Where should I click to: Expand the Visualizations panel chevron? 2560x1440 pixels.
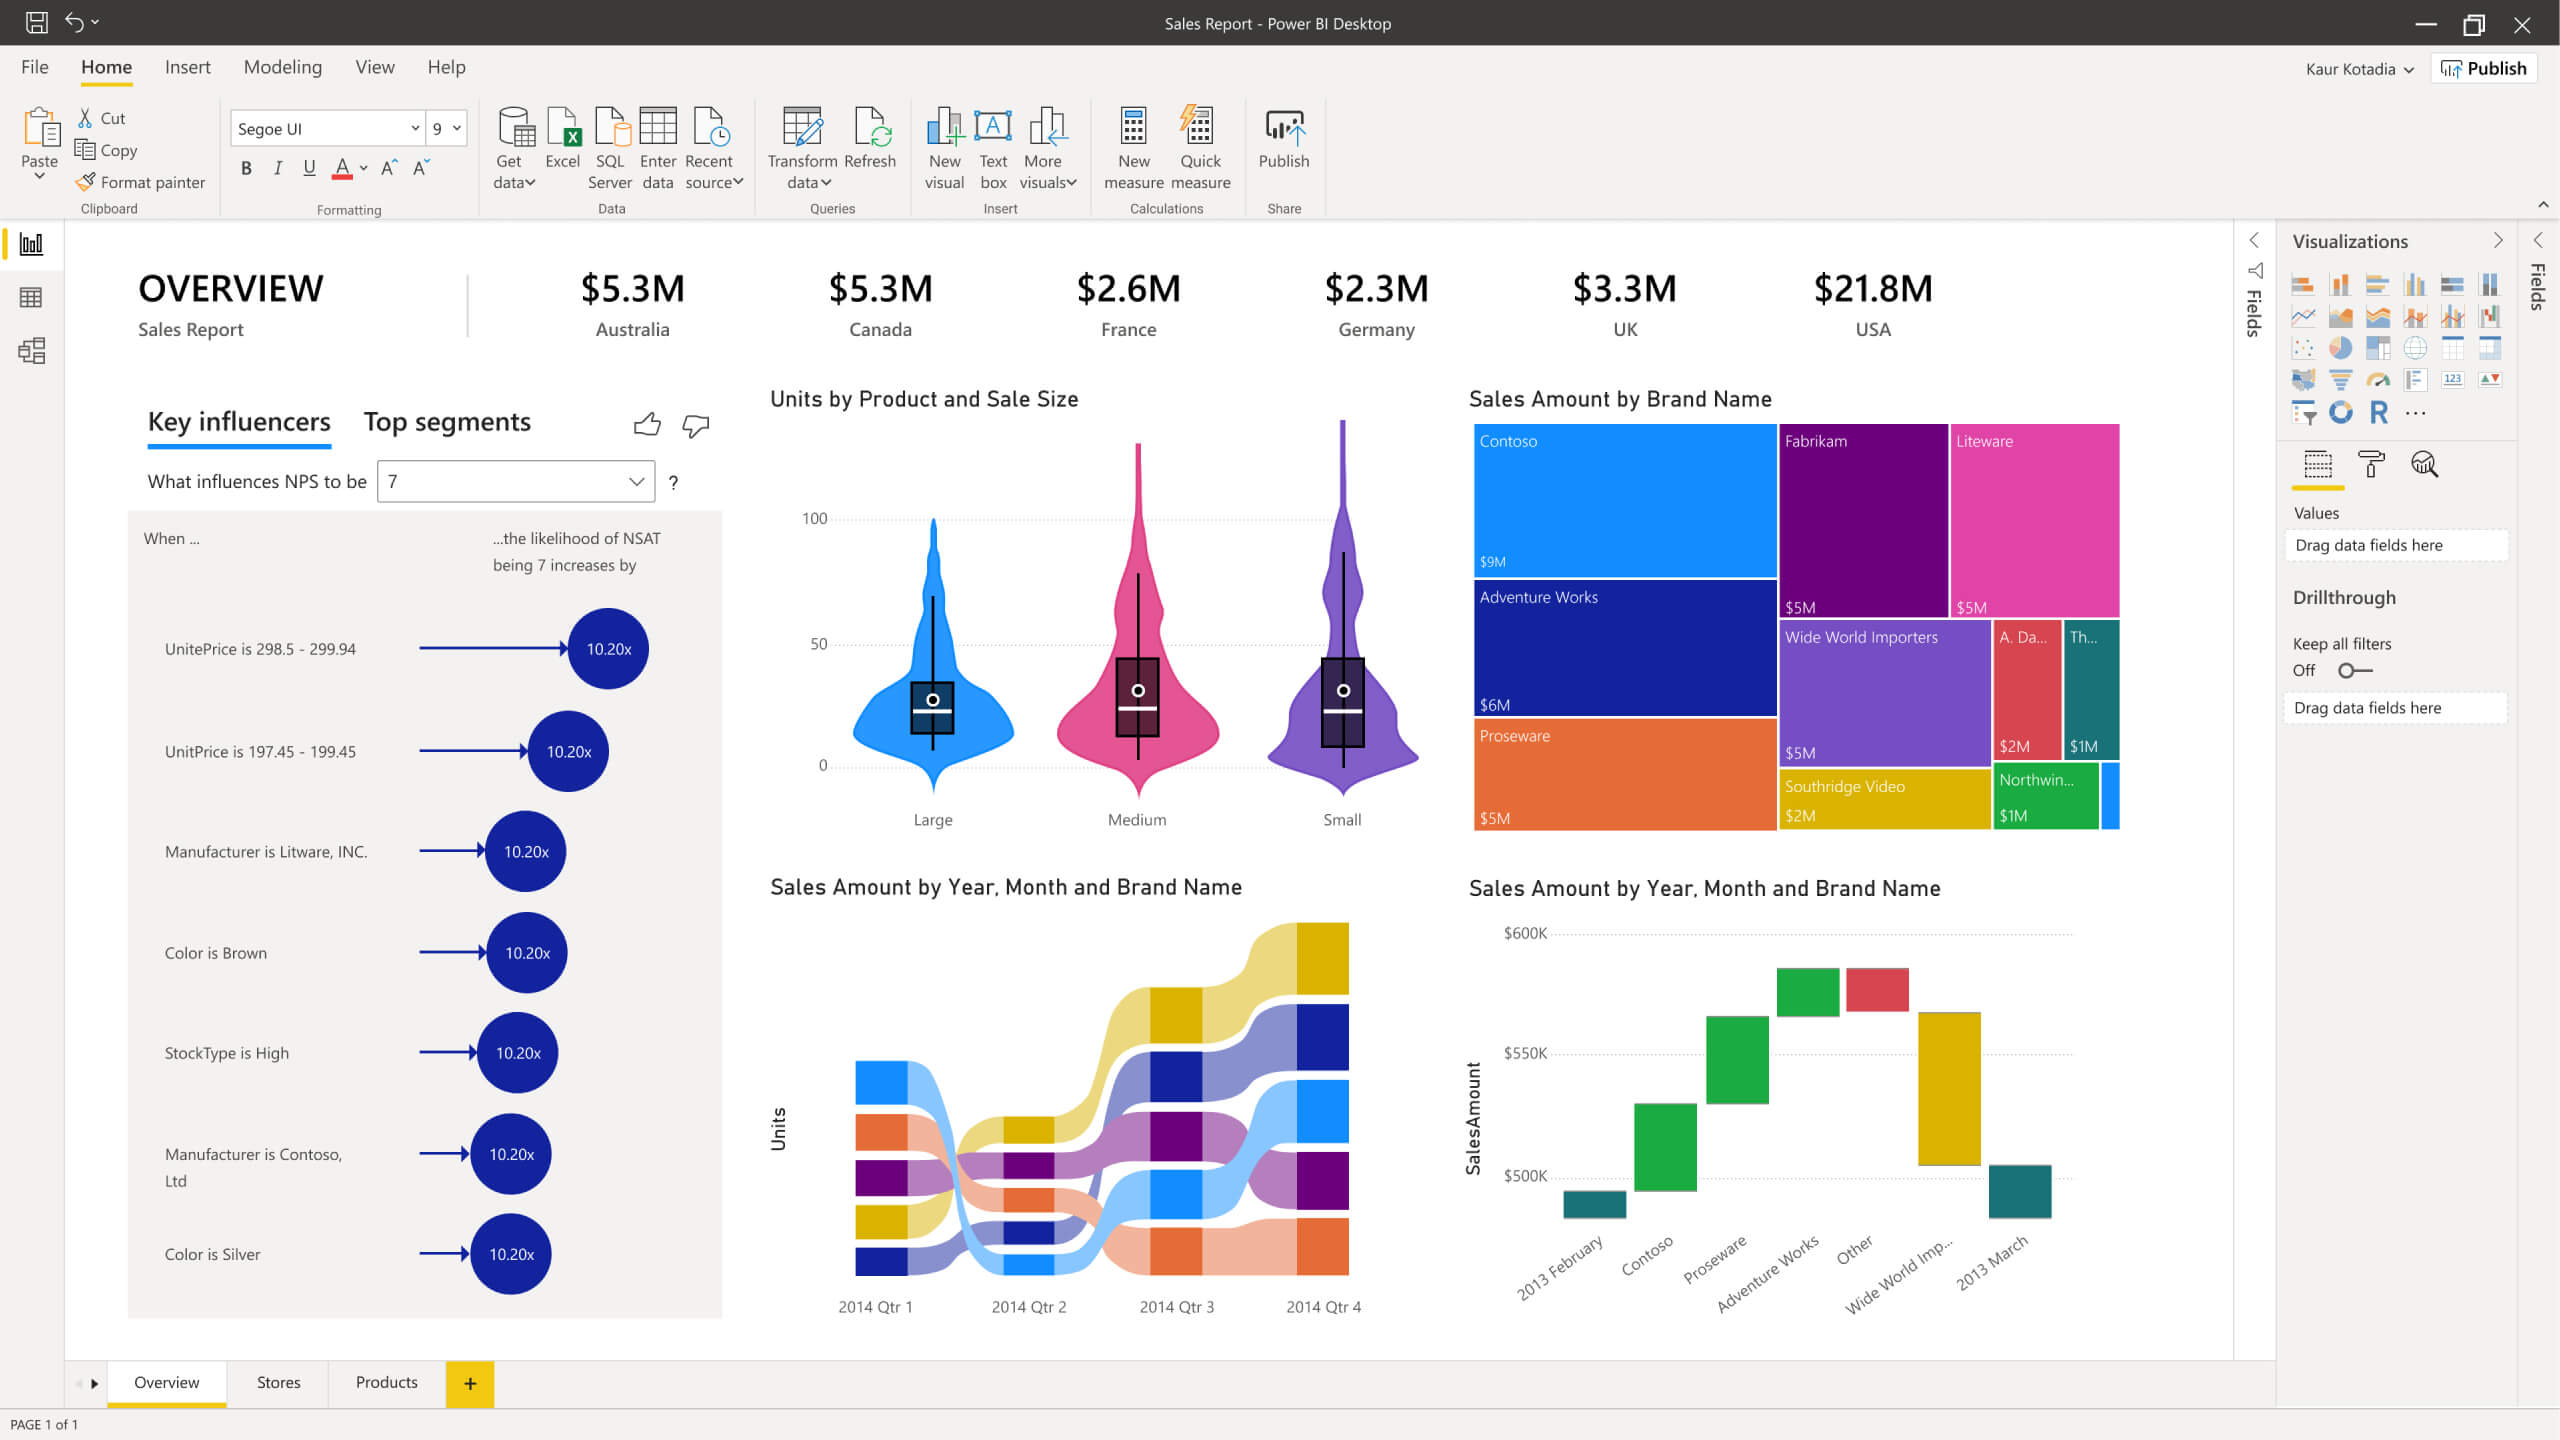pyautogui.click(x=2500, y=241)
